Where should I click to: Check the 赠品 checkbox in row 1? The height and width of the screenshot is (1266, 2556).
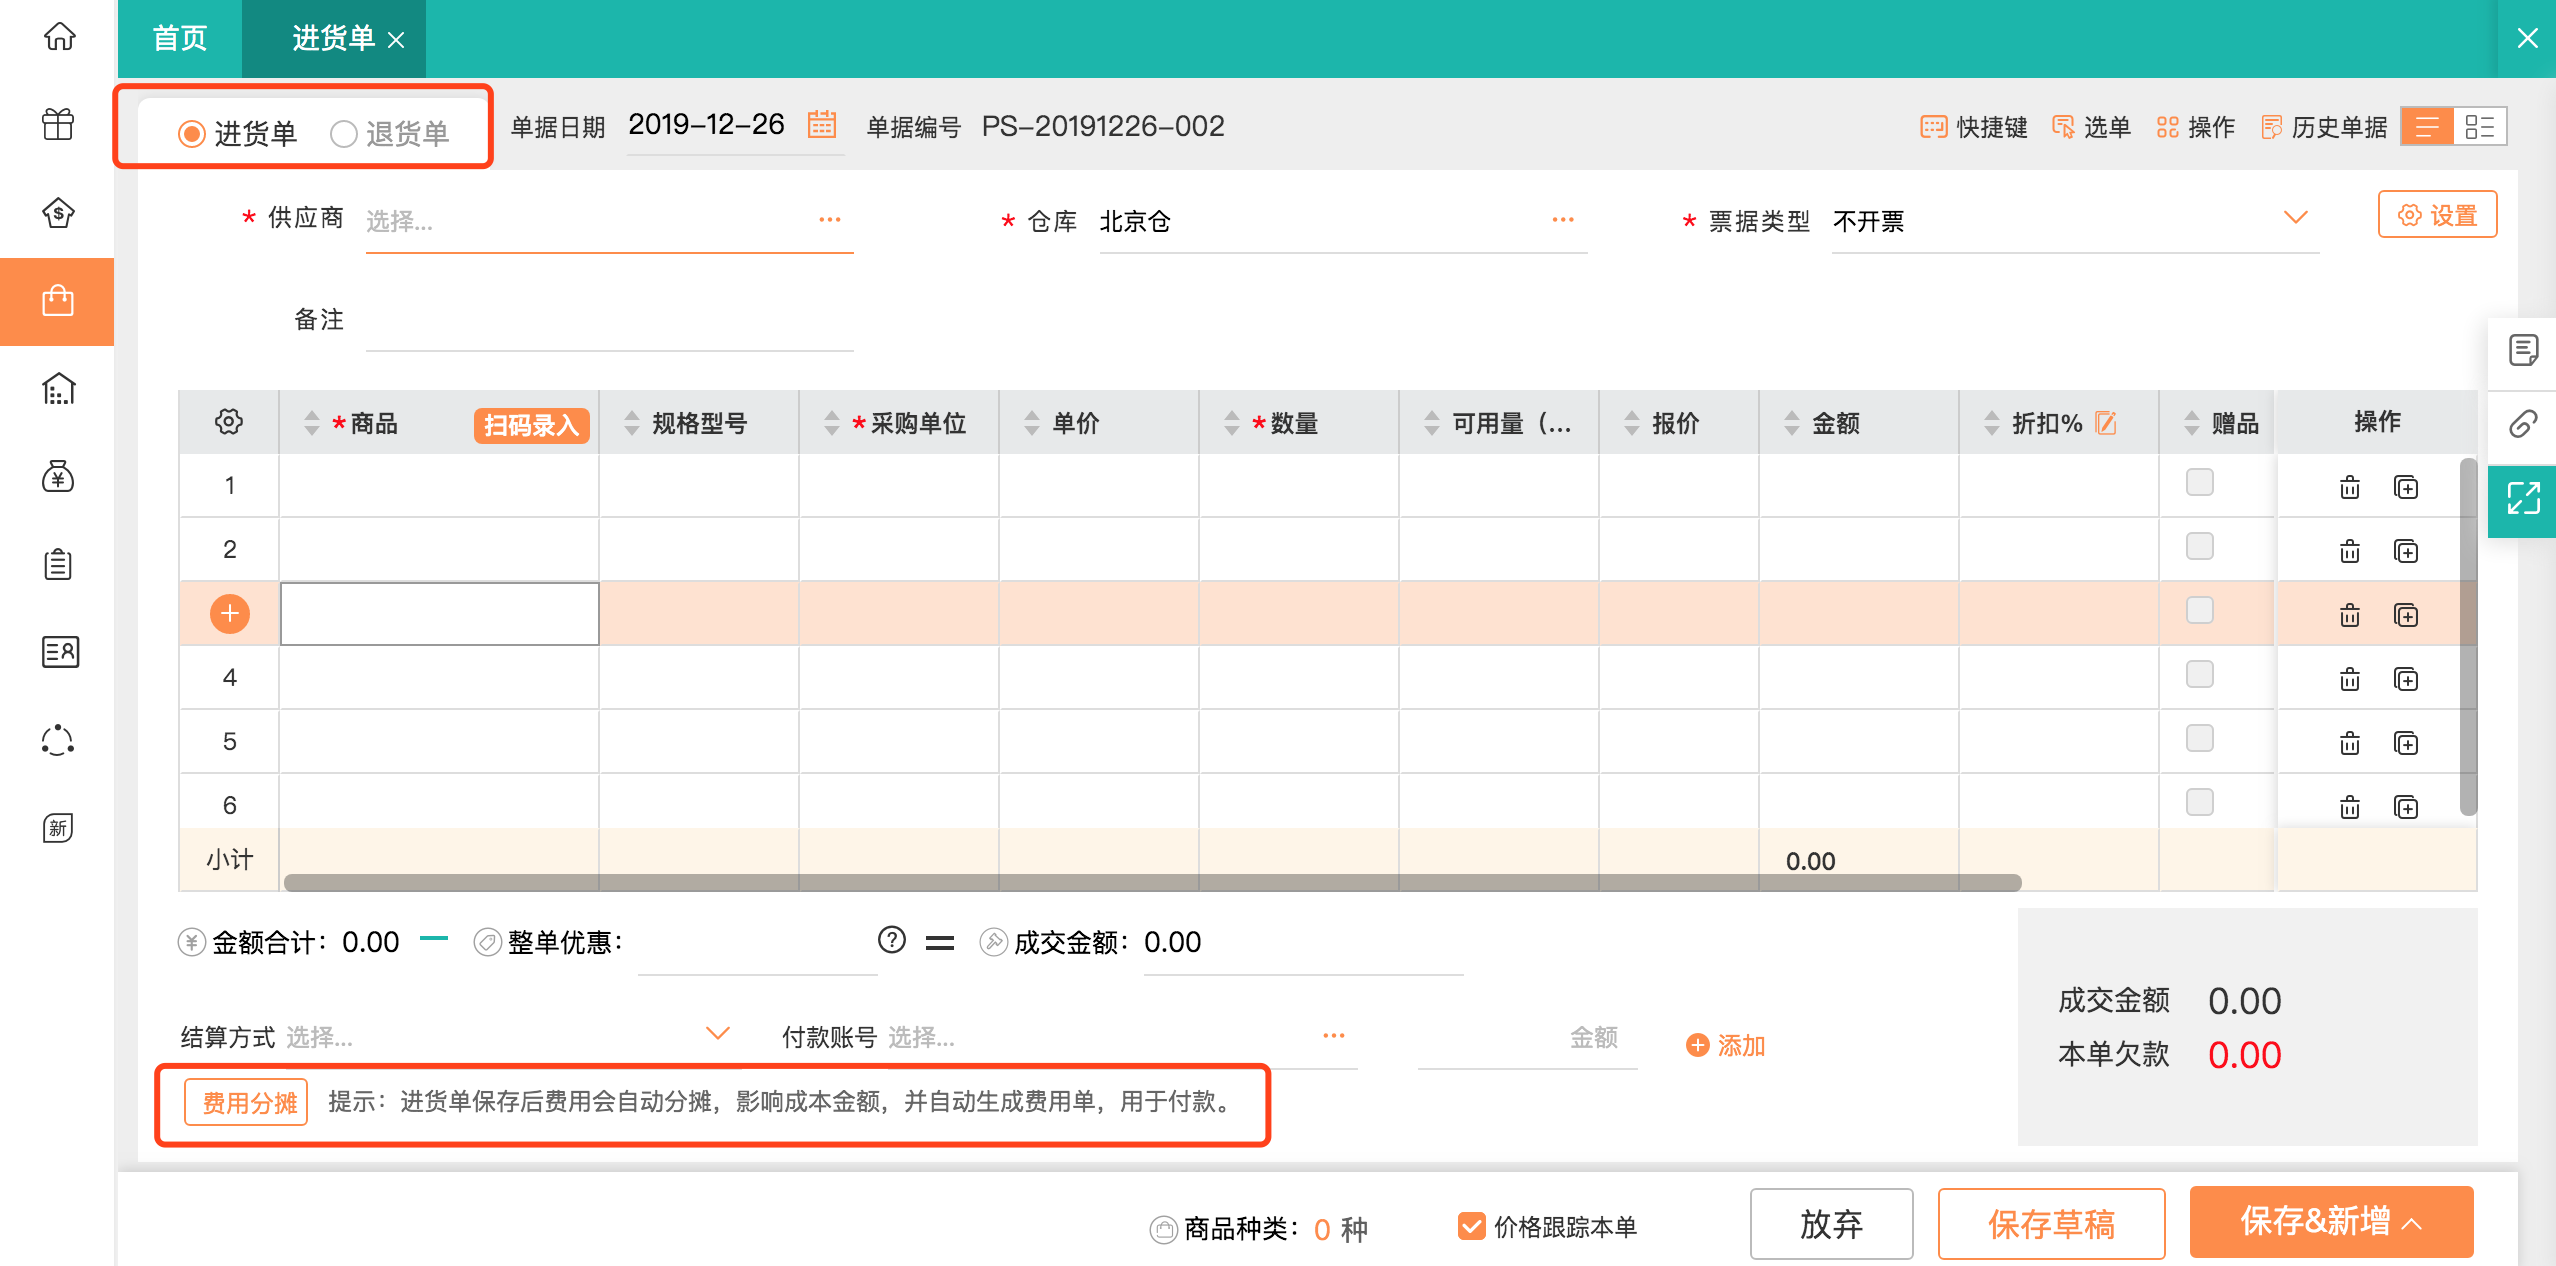2201,482
